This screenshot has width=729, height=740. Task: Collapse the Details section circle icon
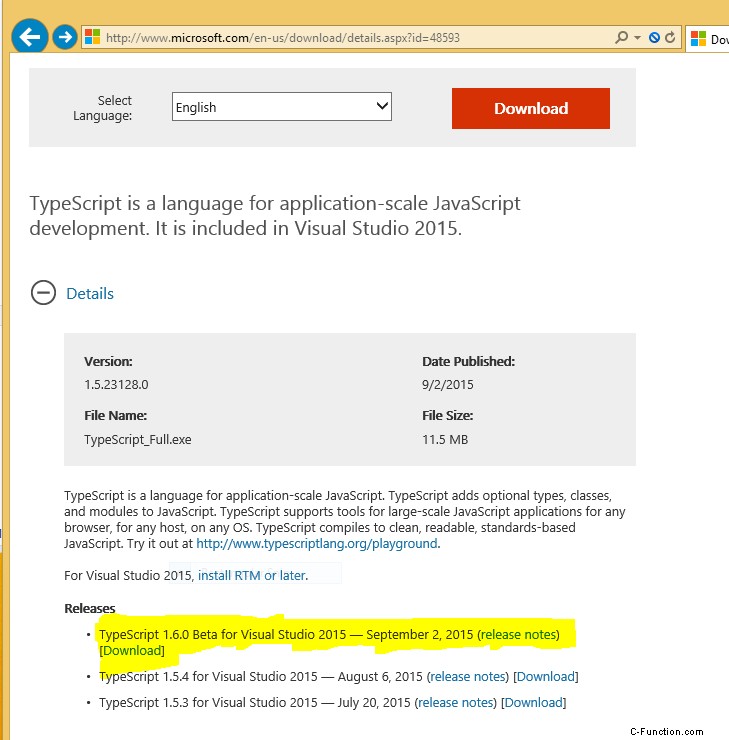[x=43, y=293]
